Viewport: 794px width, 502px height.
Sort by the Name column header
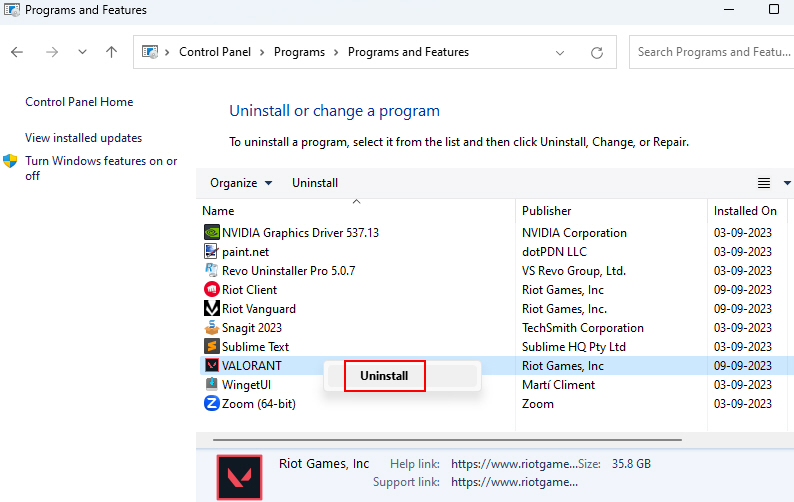[218, 211]
